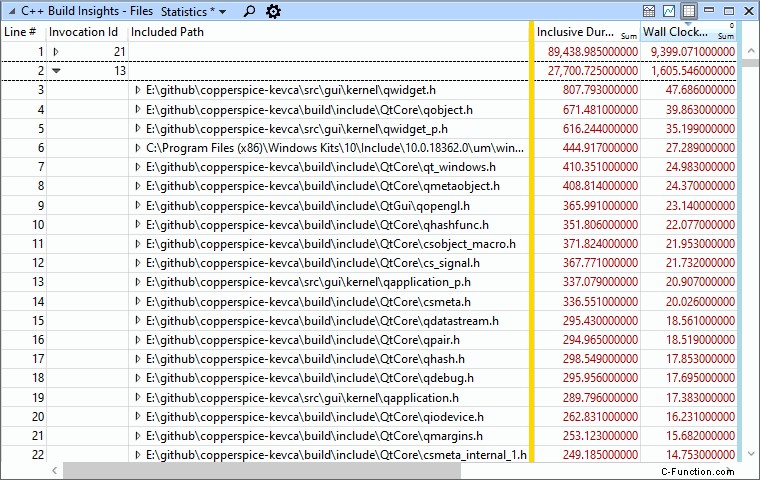Collapse panel using the title bar triangle
This screenshot has width=760, height=480.
11,11
